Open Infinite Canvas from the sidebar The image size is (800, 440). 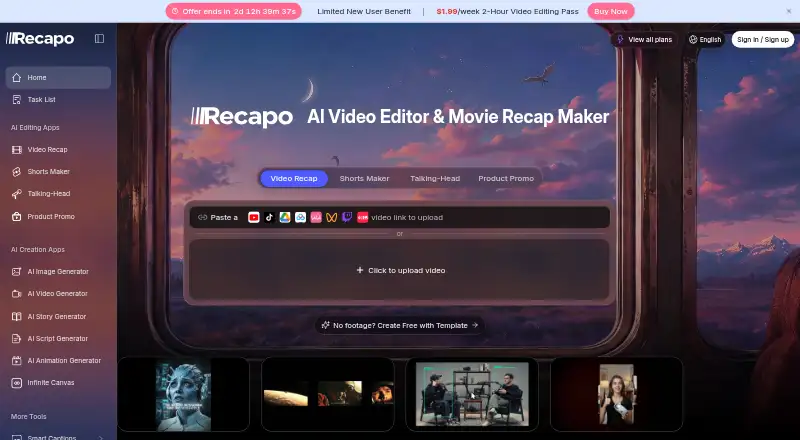click(x=51, y=382)
